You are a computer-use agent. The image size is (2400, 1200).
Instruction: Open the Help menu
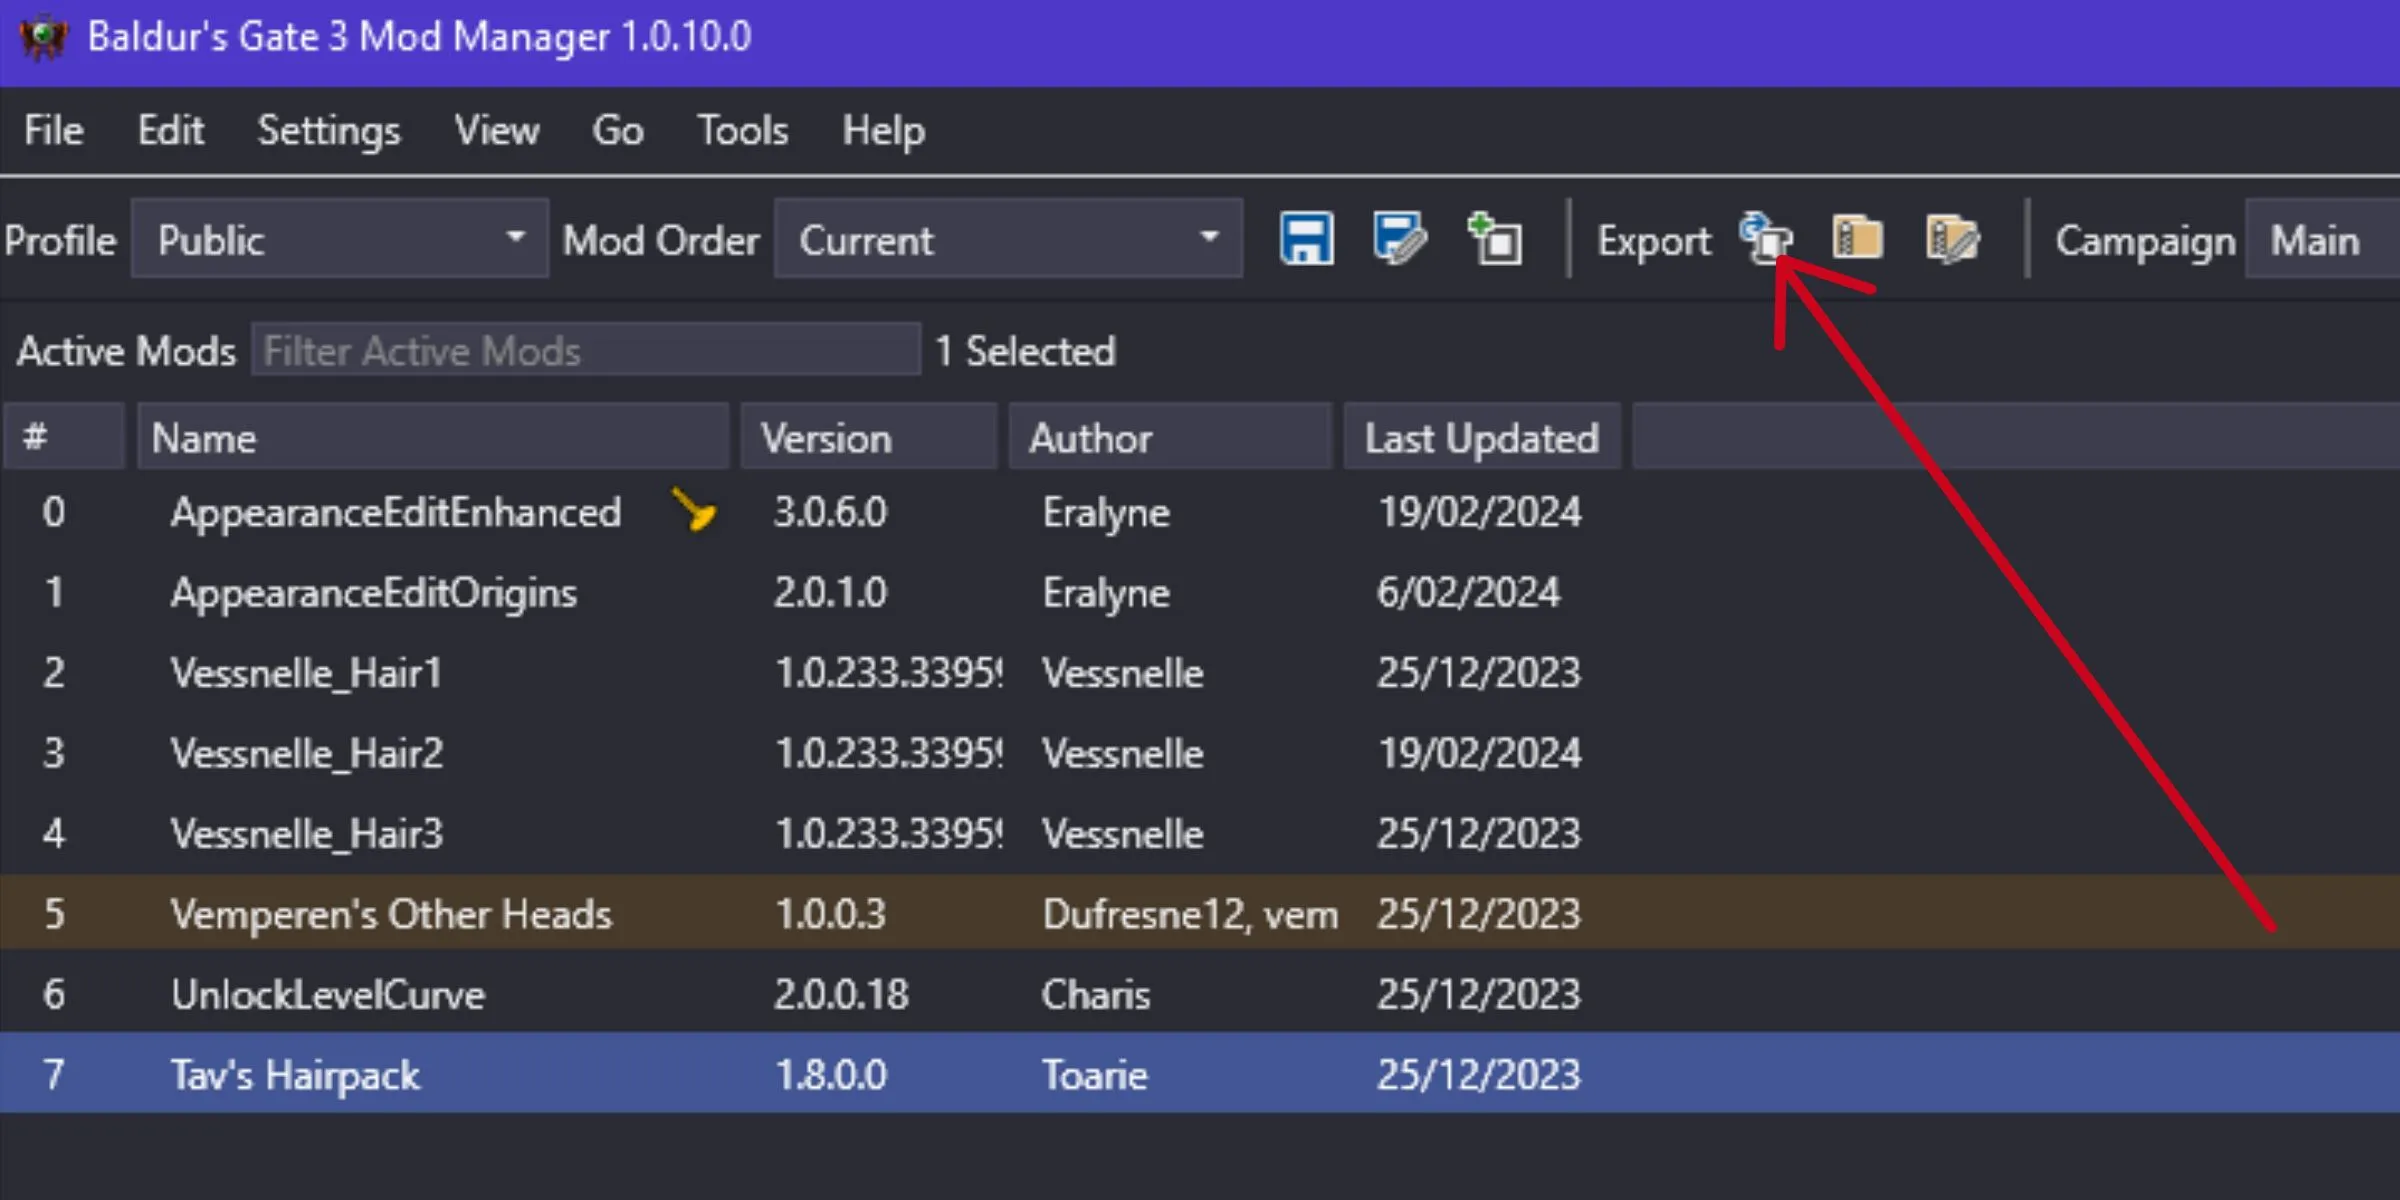click(x=885, y=130)
